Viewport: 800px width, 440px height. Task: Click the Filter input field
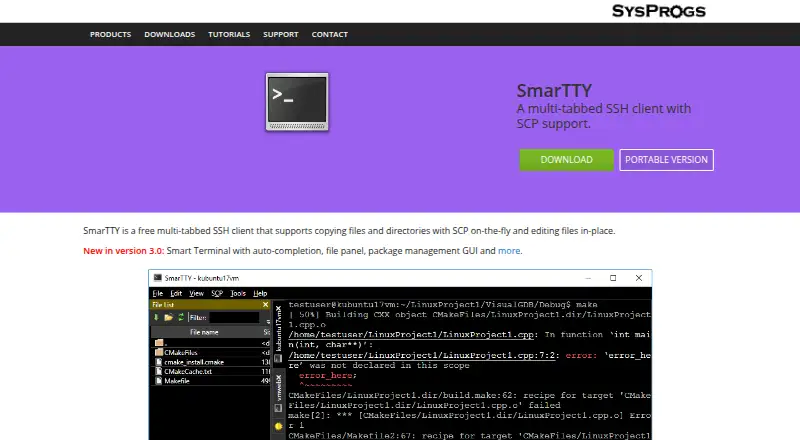pyautogui.click(x=234, y=317)
